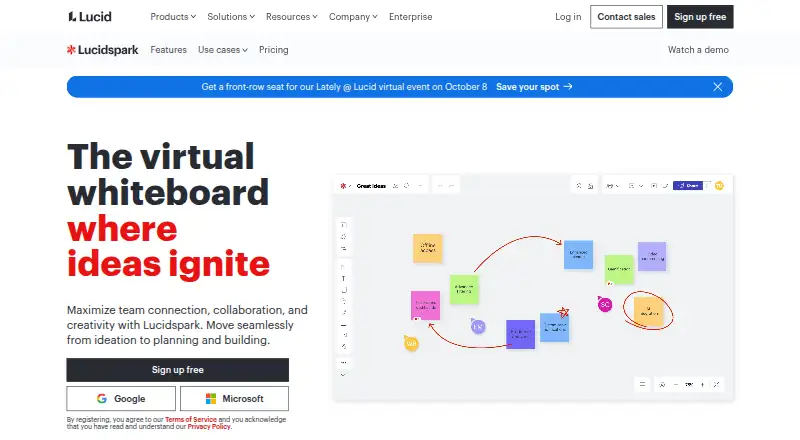Click the zoom-in plus in the whiteboard preview
This screenshot has width=800, height=440.
pyautogui.click(x=702, y=385)
